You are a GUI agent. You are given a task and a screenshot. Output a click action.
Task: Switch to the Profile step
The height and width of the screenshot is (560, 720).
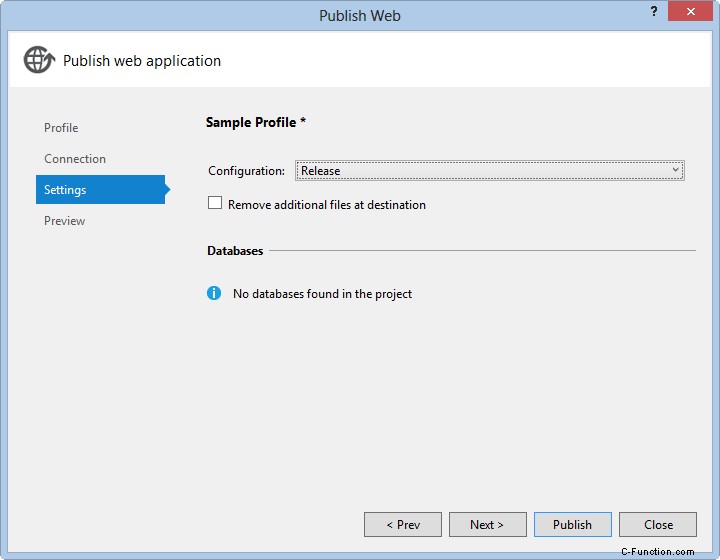tap(61, 128)
